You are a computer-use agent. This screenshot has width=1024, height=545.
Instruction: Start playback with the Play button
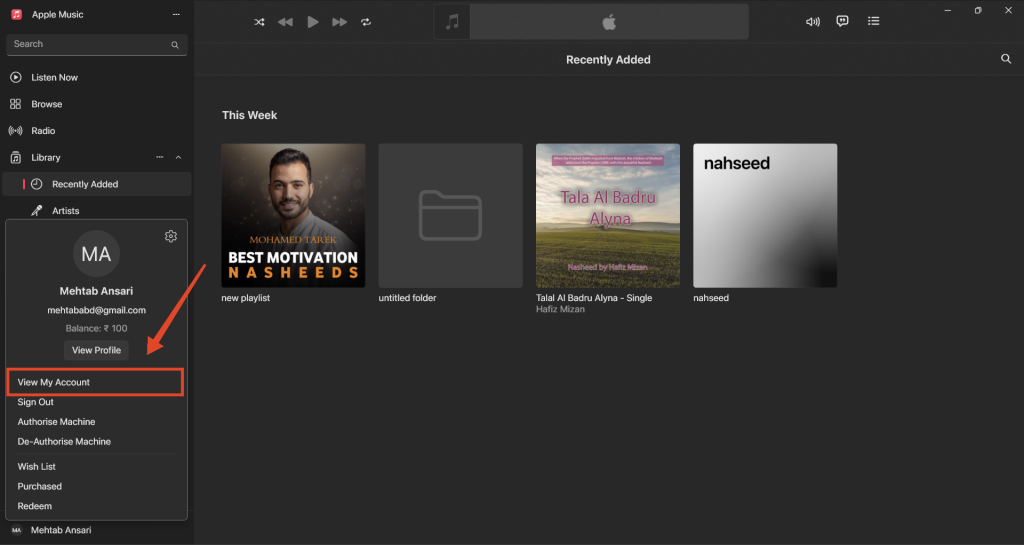[x=313, y=22]
